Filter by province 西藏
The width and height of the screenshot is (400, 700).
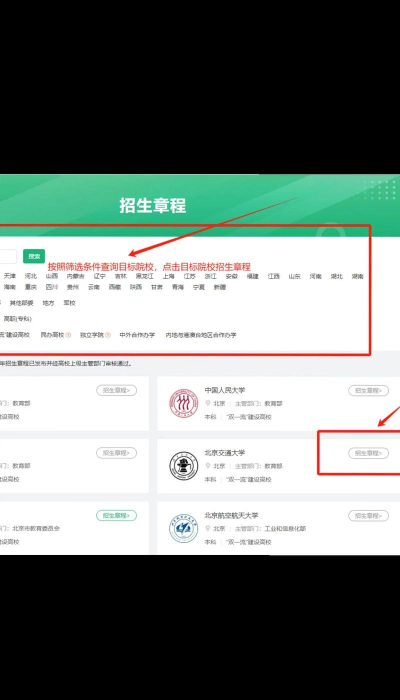[x=115, y=287]
